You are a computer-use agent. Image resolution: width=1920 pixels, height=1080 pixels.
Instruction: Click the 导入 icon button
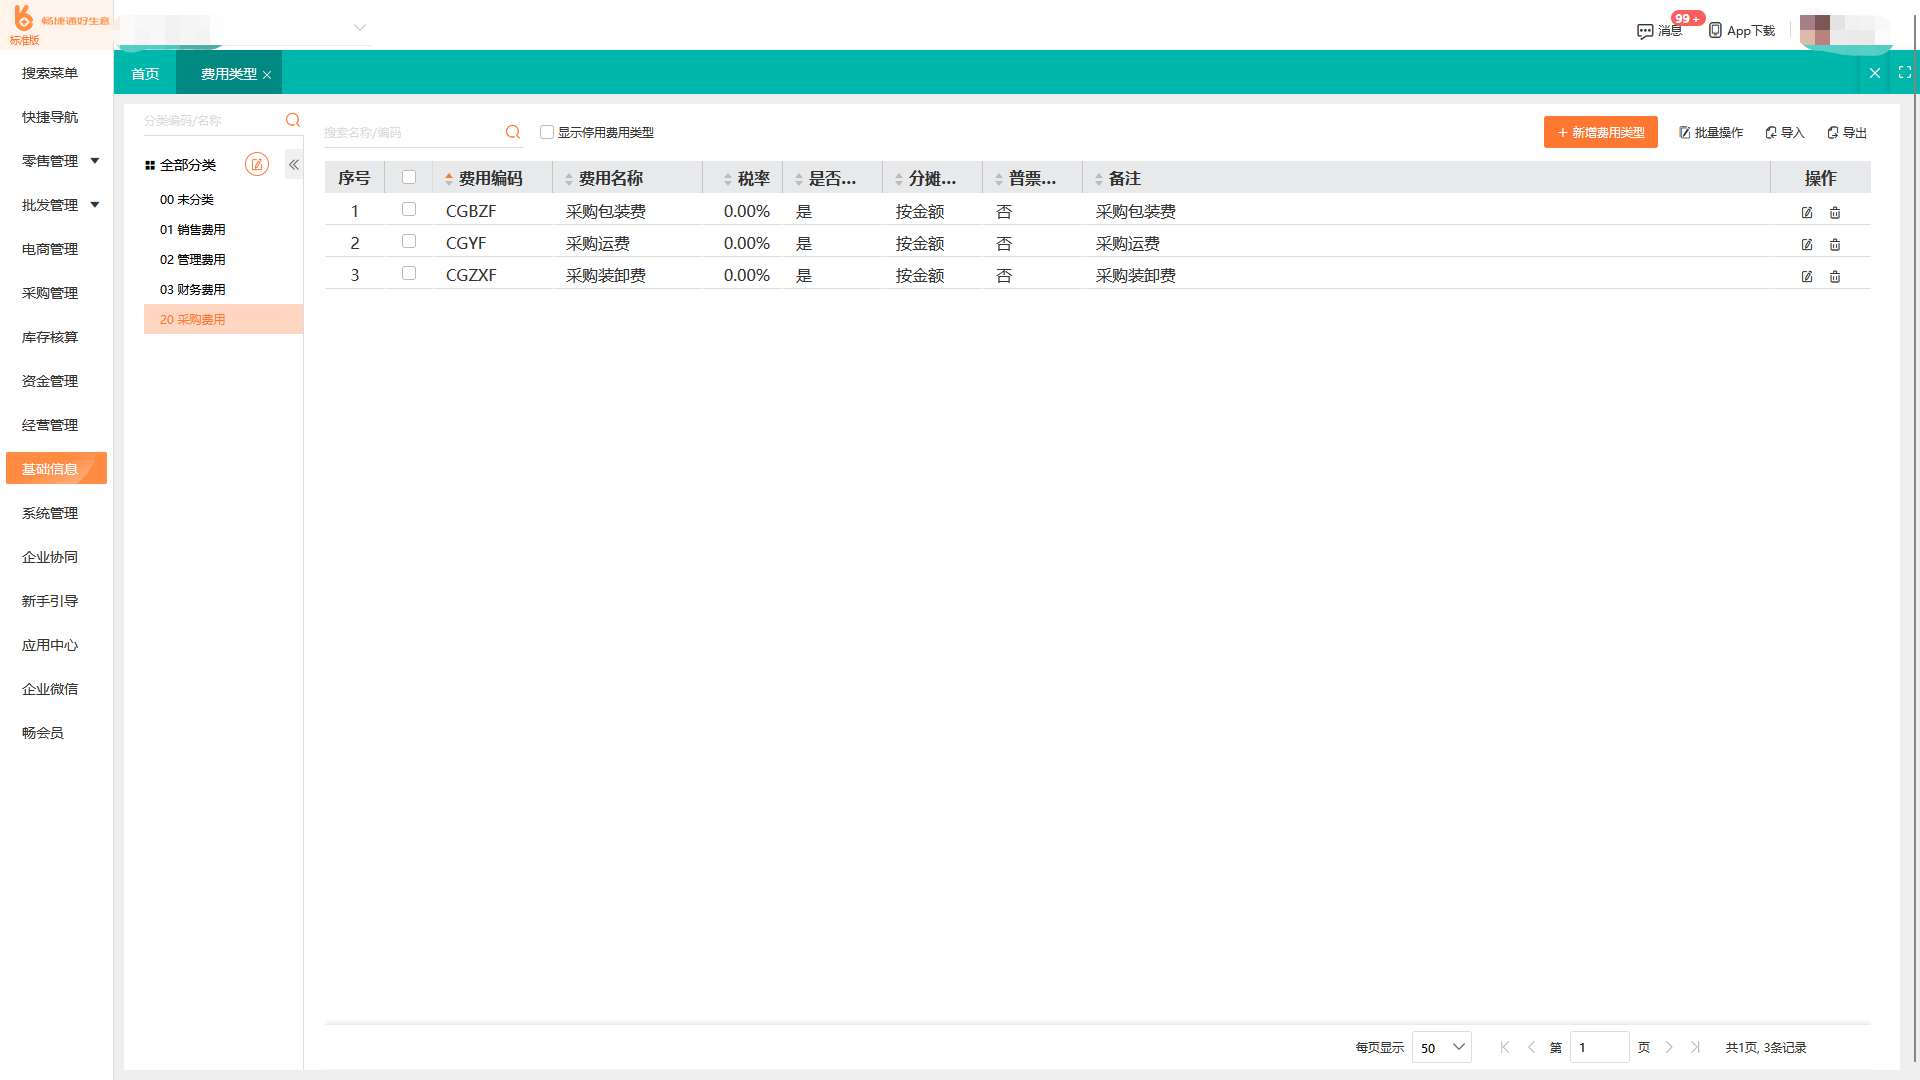(x=1787, y=131)
